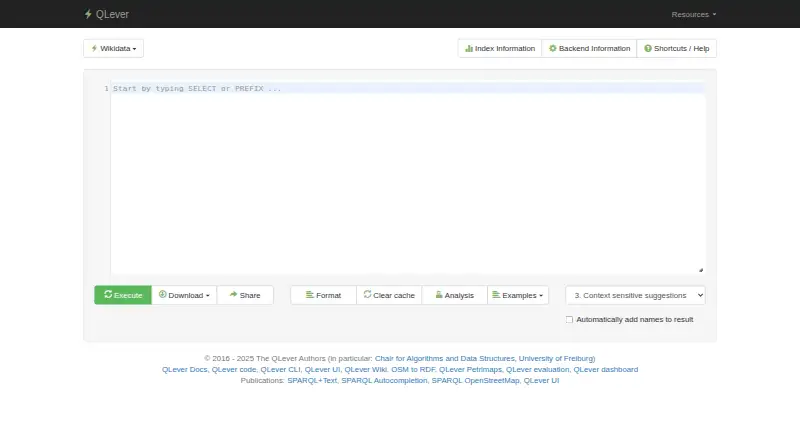The image size is (800, 440).
Task: Click the Analysis person icon
Action: point(439,295)
